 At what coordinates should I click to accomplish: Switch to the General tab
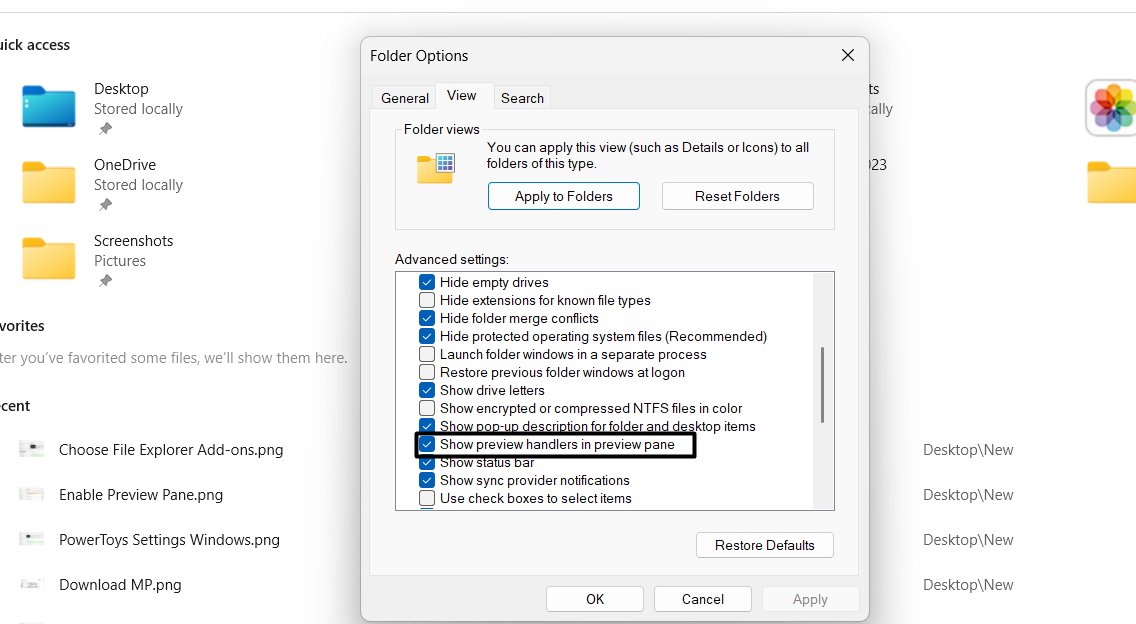click(405, 98)
